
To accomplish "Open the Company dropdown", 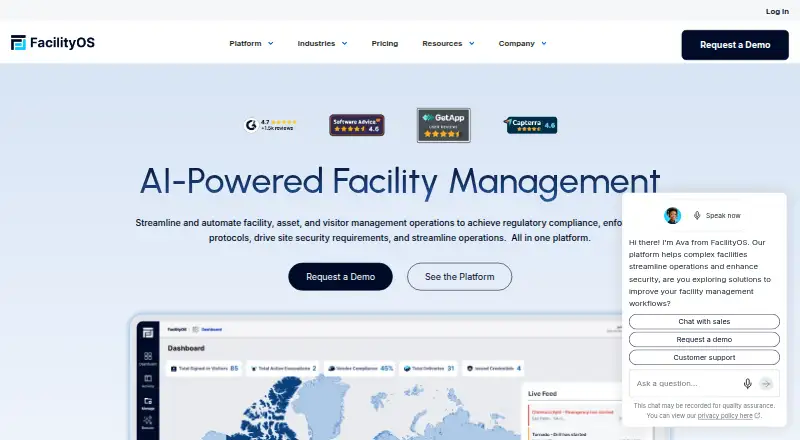I will coord(522,43).
